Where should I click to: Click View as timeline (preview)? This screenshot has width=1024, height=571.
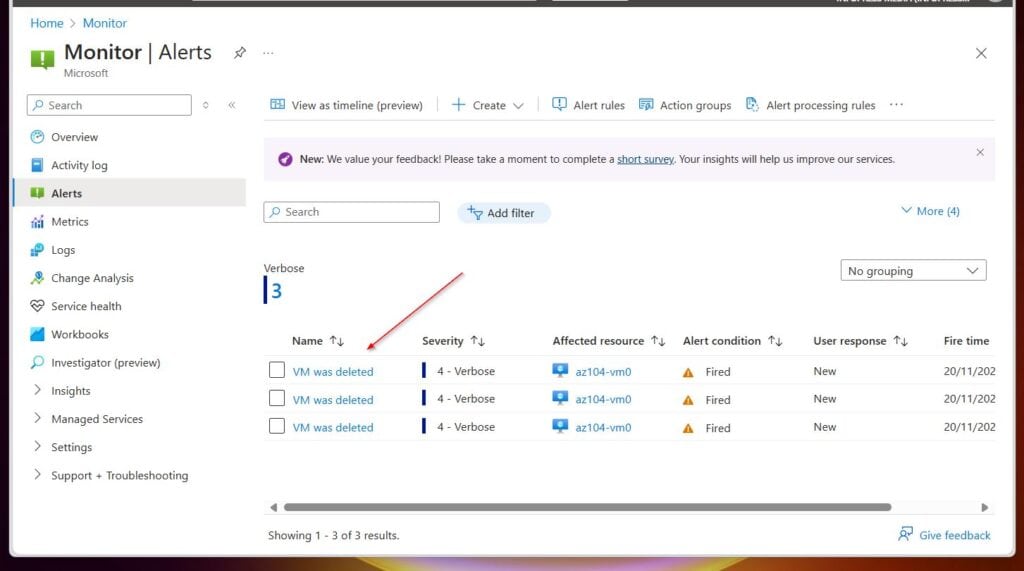[x=346, y=105]
